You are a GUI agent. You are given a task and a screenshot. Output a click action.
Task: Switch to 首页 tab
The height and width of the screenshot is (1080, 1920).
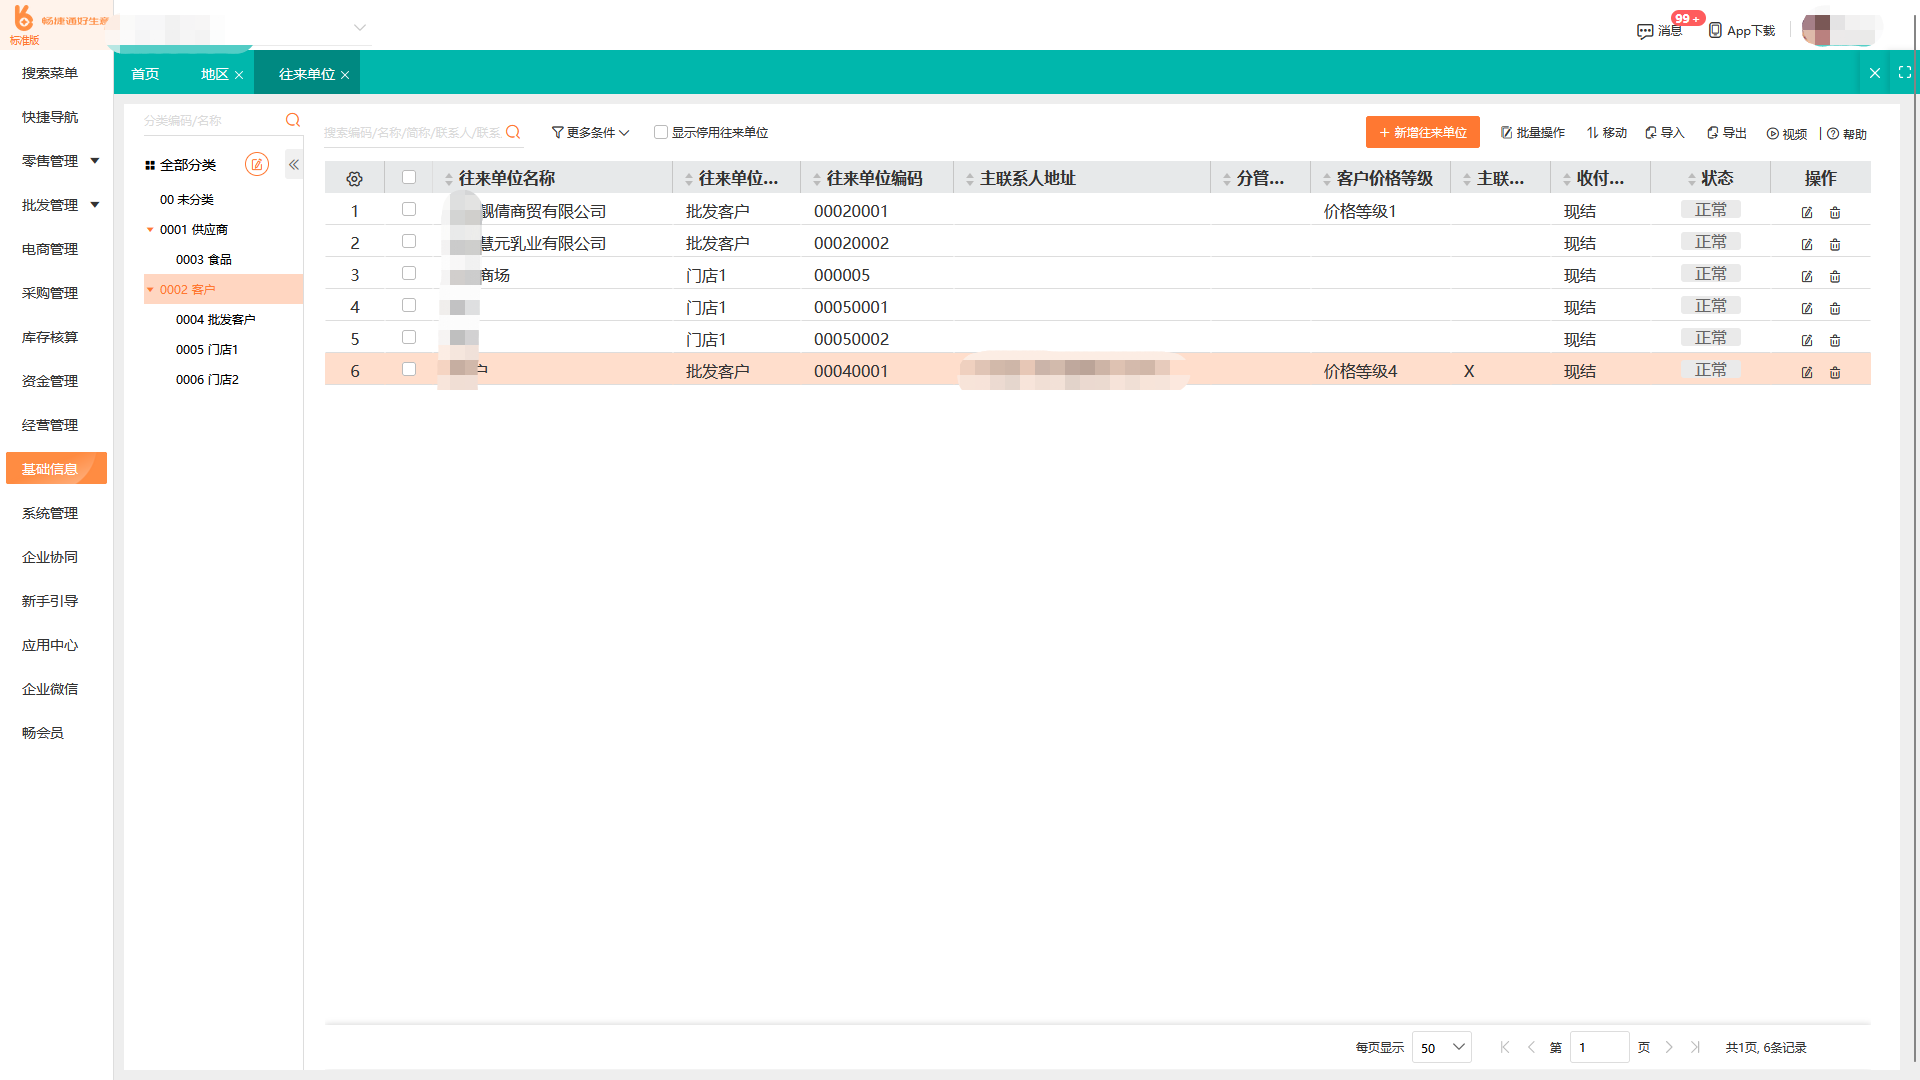pyautogui.click(x=144, y=74)
